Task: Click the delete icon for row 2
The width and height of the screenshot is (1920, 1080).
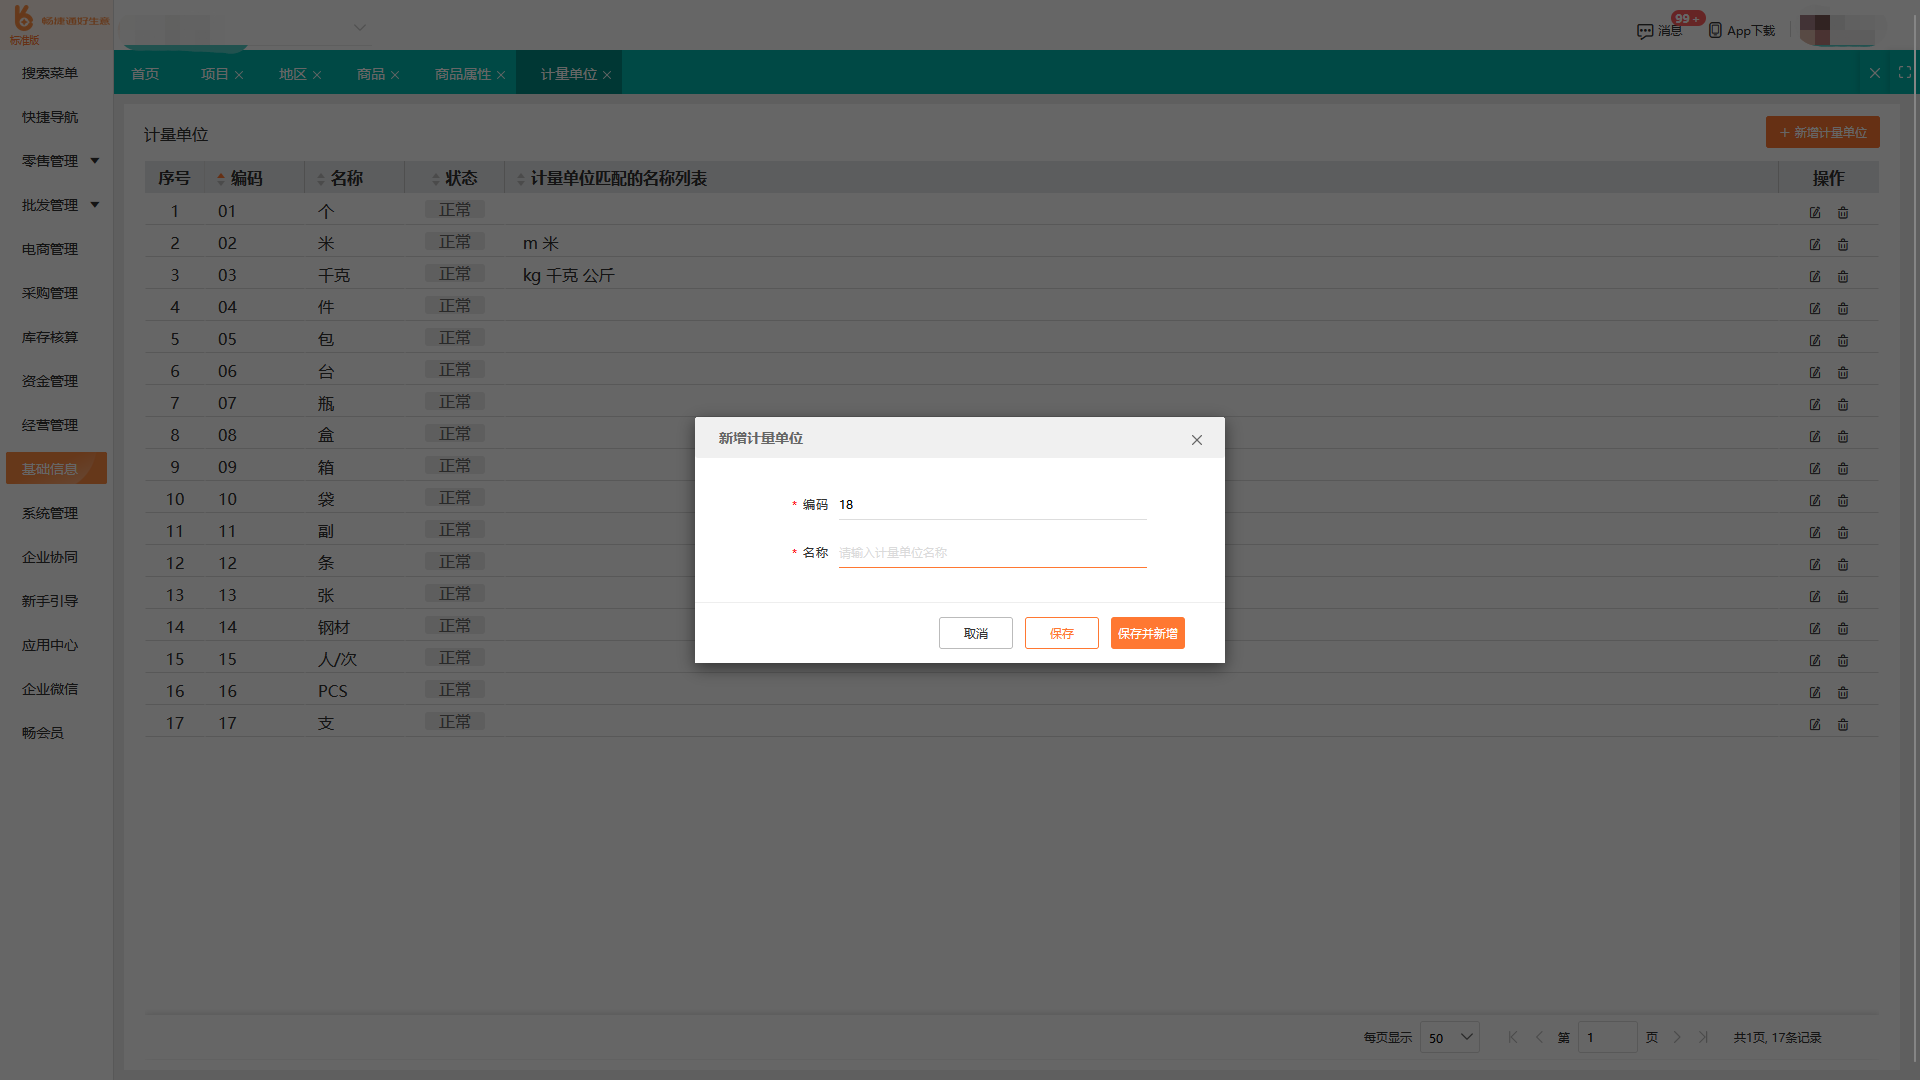Action: tap(1844, 244)
